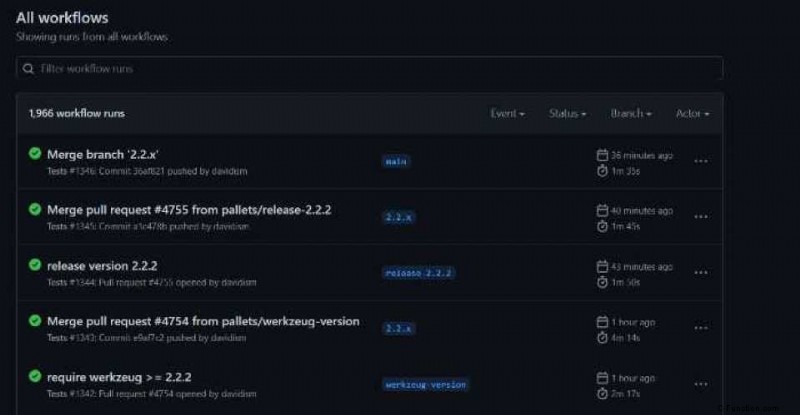The width and height of the screenshot is (800, 415).
Task: Focus the Filter workflow runs input
Action: coord(370,69)
